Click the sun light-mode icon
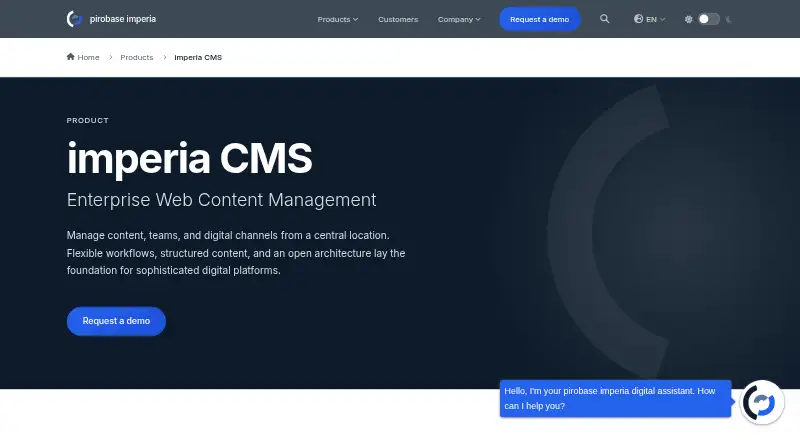Viewport: 800px width, 440px height. [x=689, y=19]
